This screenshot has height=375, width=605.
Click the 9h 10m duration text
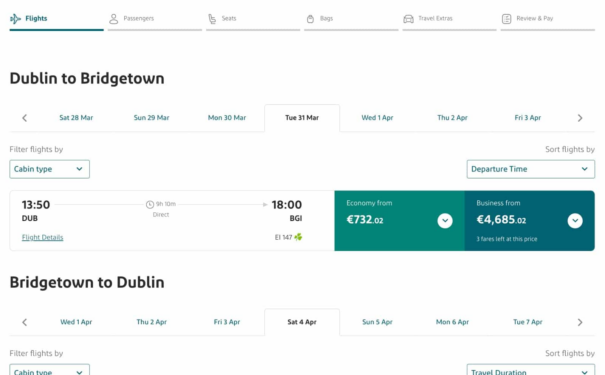pos(166,204)
